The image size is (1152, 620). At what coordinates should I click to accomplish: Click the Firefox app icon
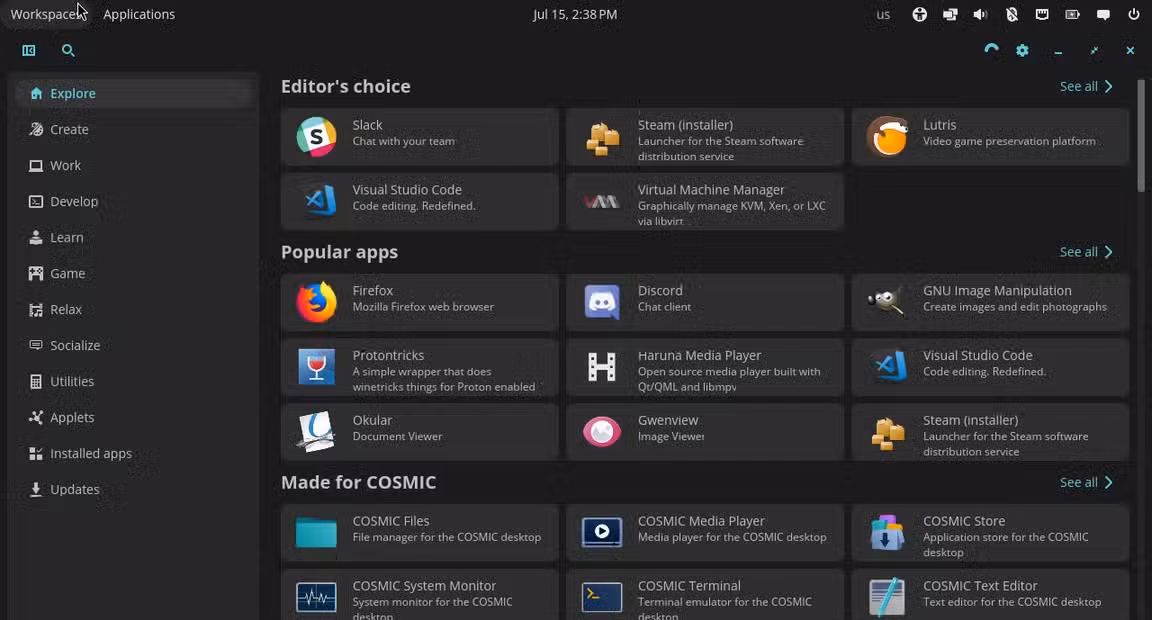317,302
